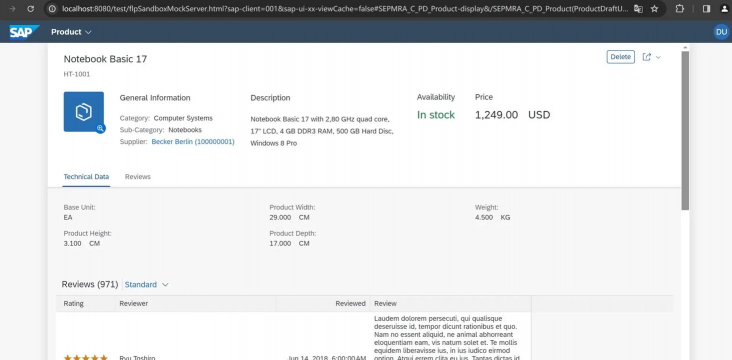Toggle the browser side panel
Viewport: 732px width, 360px height.
pyautogui.click(x=706, y=8)
